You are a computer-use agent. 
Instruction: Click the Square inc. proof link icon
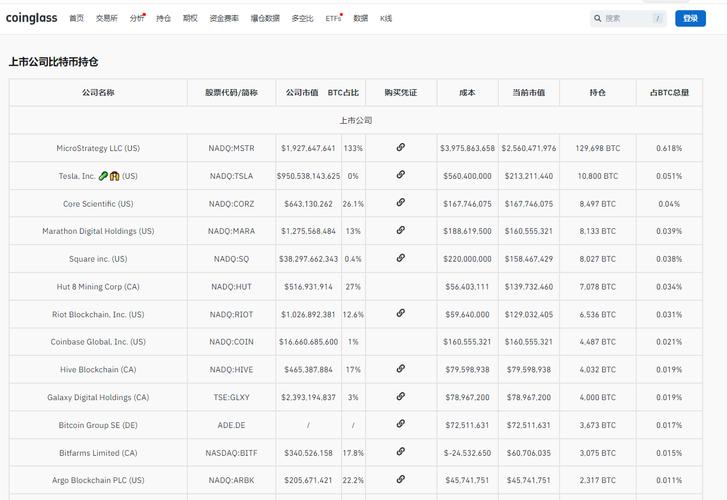pyautogui.click(x=400, y=258)
